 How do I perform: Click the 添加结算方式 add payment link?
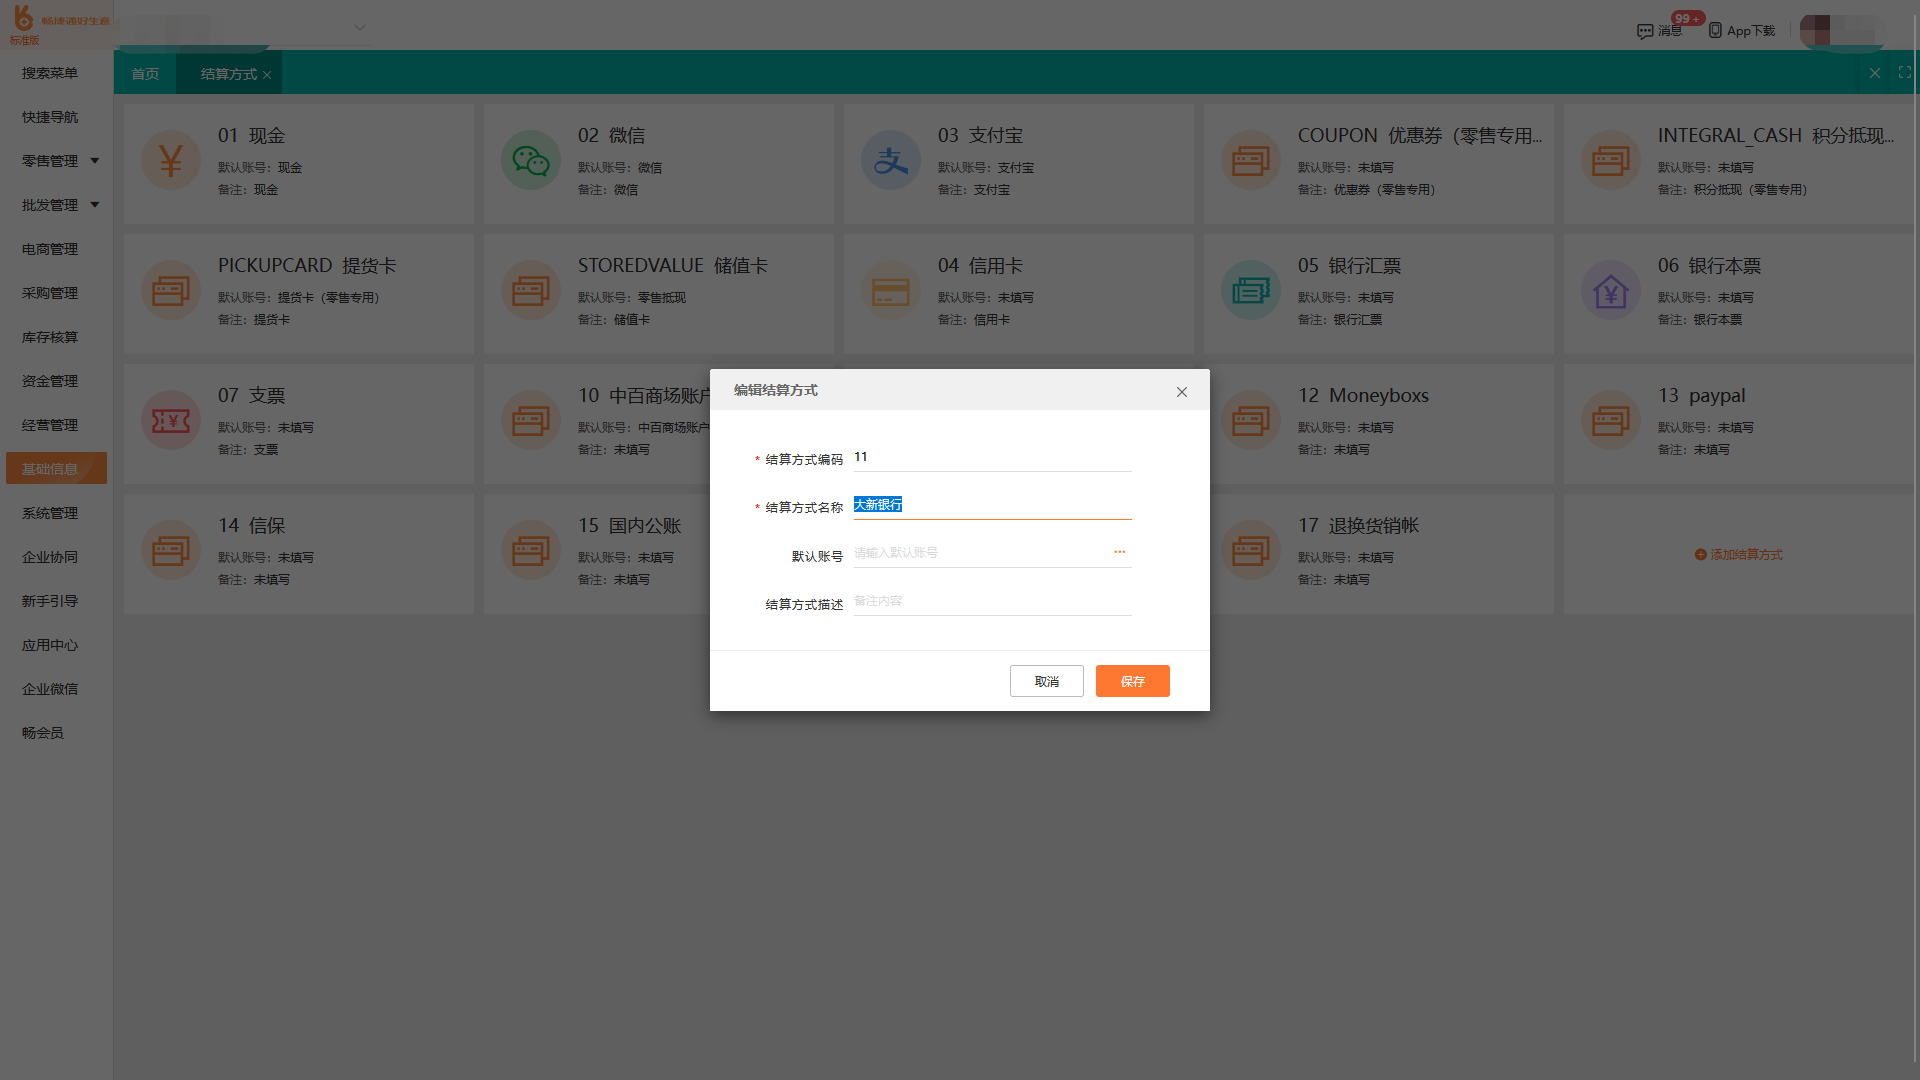[1738, 554]
